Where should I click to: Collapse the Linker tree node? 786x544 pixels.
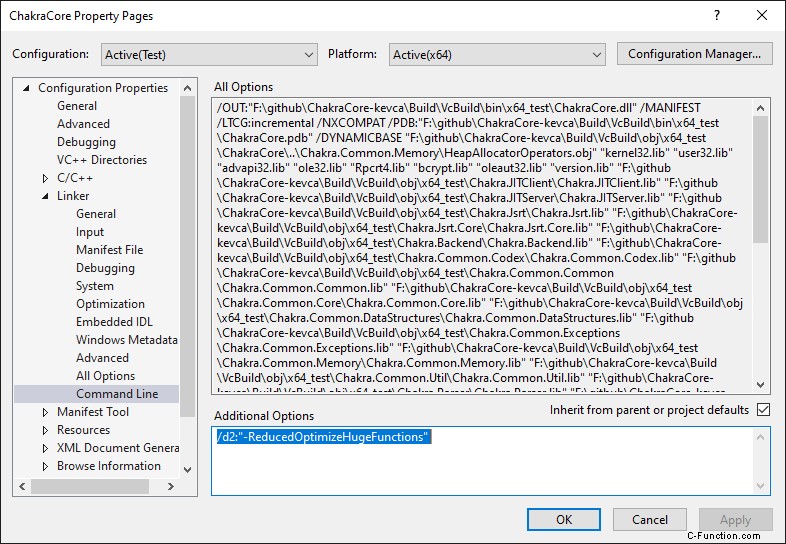45,196
